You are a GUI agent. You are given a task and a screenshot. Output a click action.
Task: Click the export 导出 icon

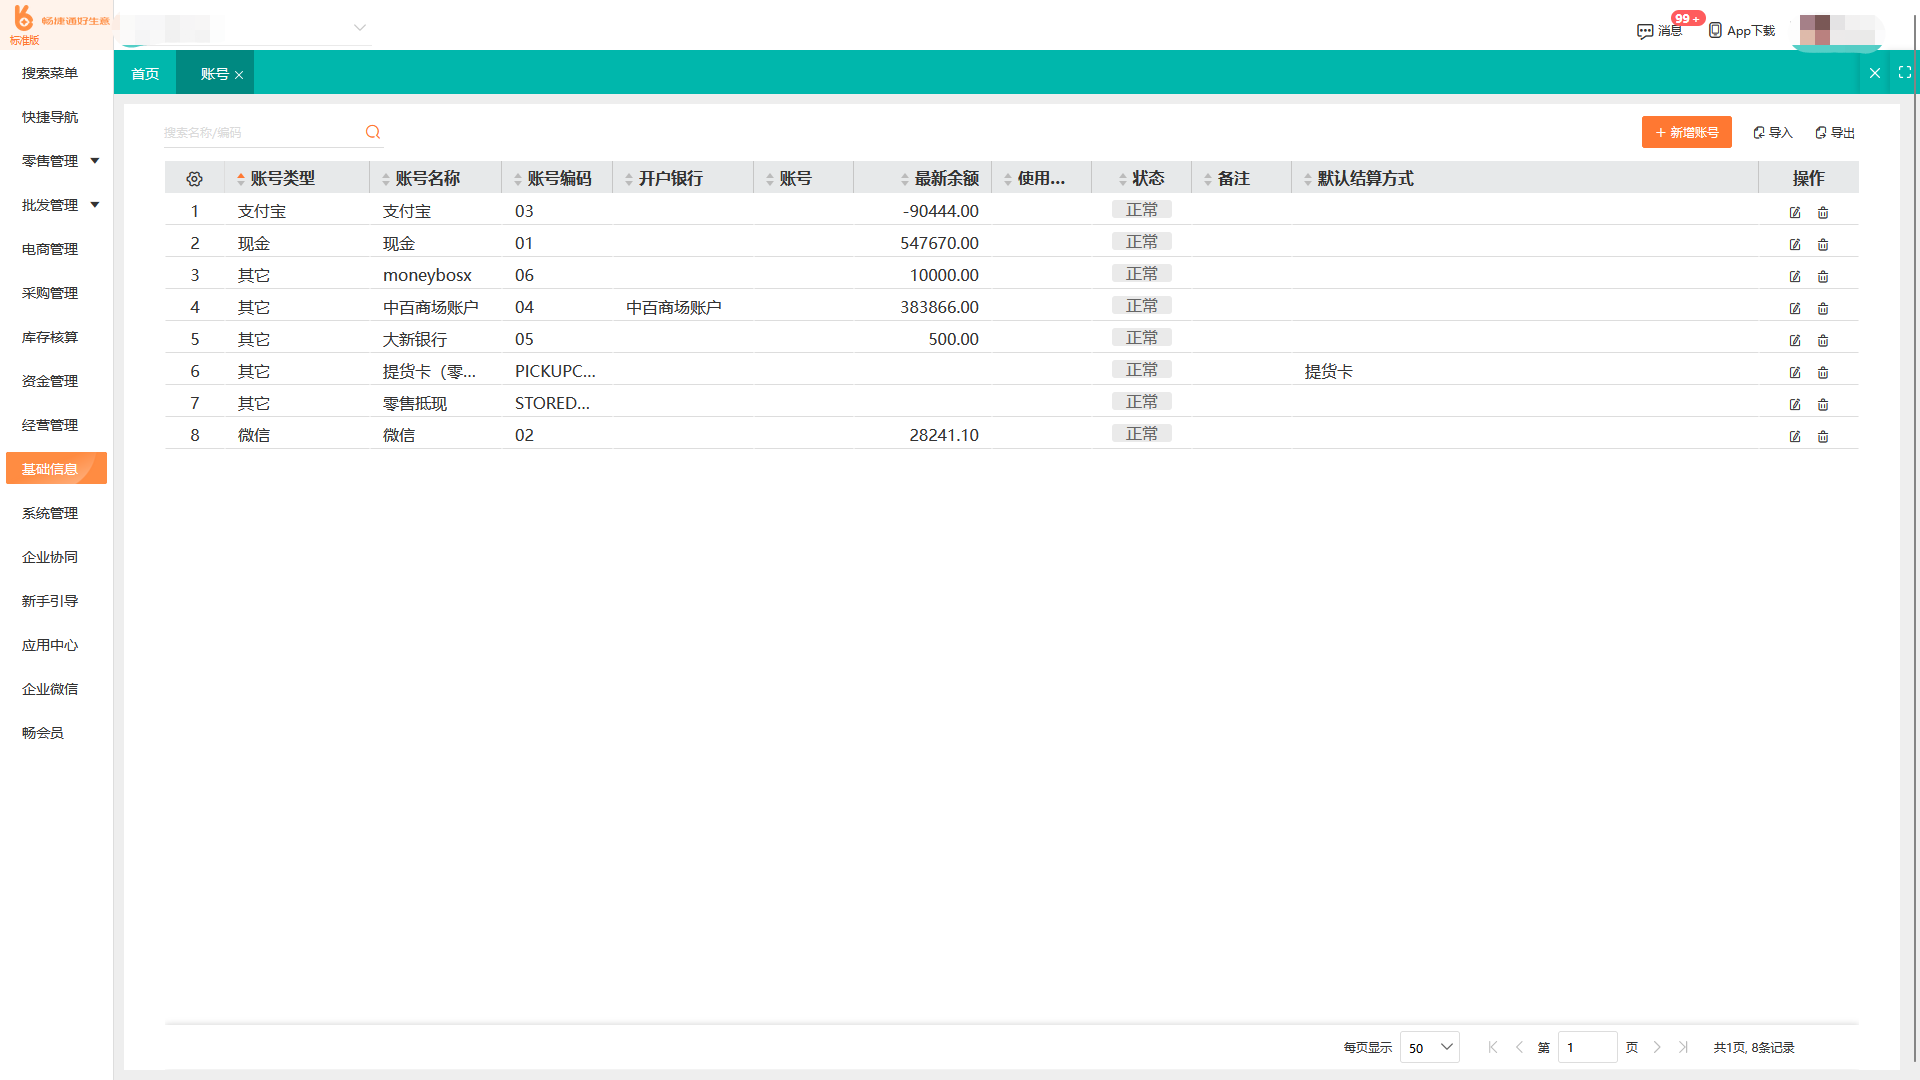pos(1834,131)
